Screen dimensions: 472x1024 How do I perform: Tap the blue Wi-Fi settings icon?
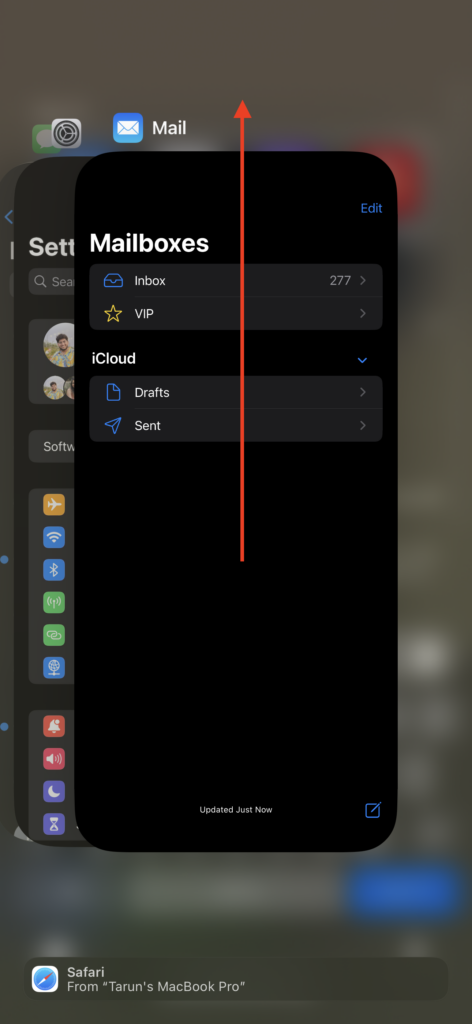pyautogui.click(x=54, y=537)
